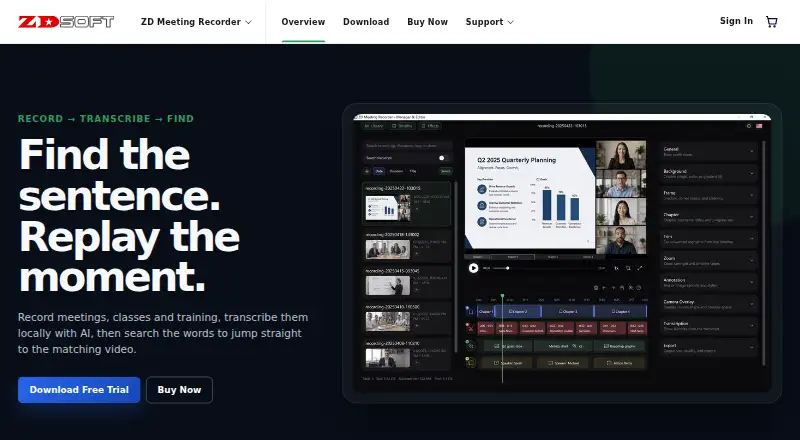
Task: Expand the Annotation effects section
Action: pyautogui.click(x=709, y=282)
